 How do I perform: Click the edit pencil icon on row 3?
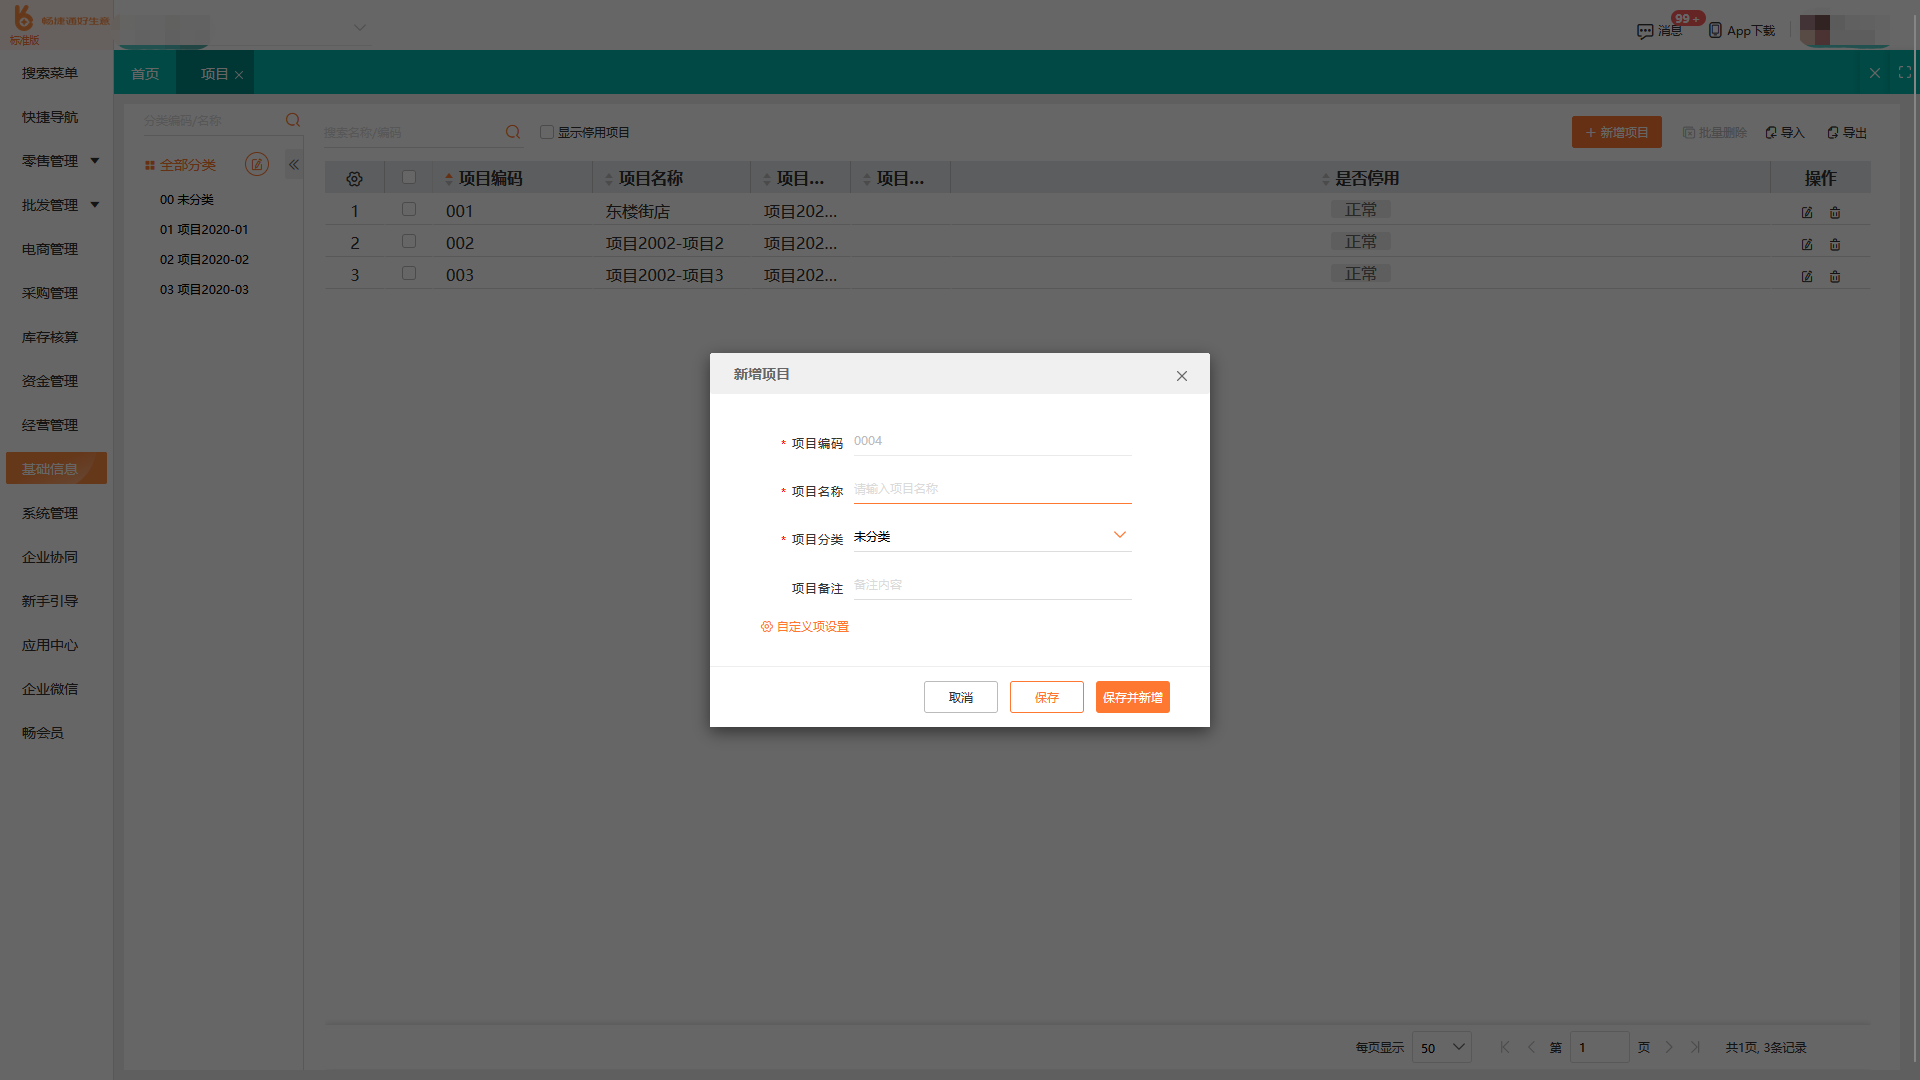[x=1807, y=274]
